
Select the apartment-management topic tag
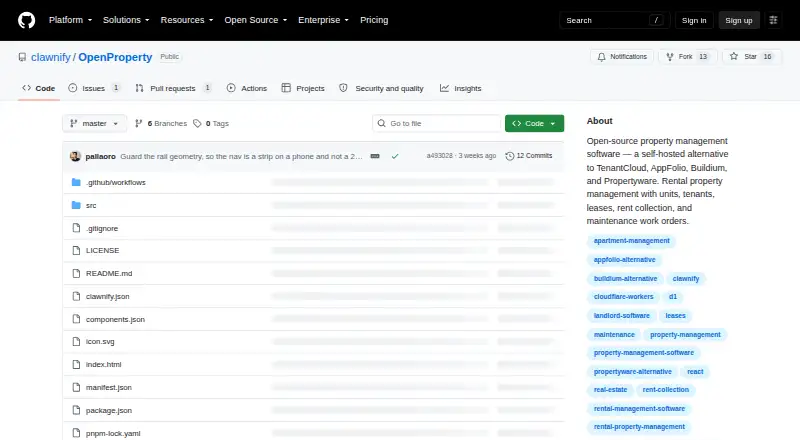(x=632, y=241)
